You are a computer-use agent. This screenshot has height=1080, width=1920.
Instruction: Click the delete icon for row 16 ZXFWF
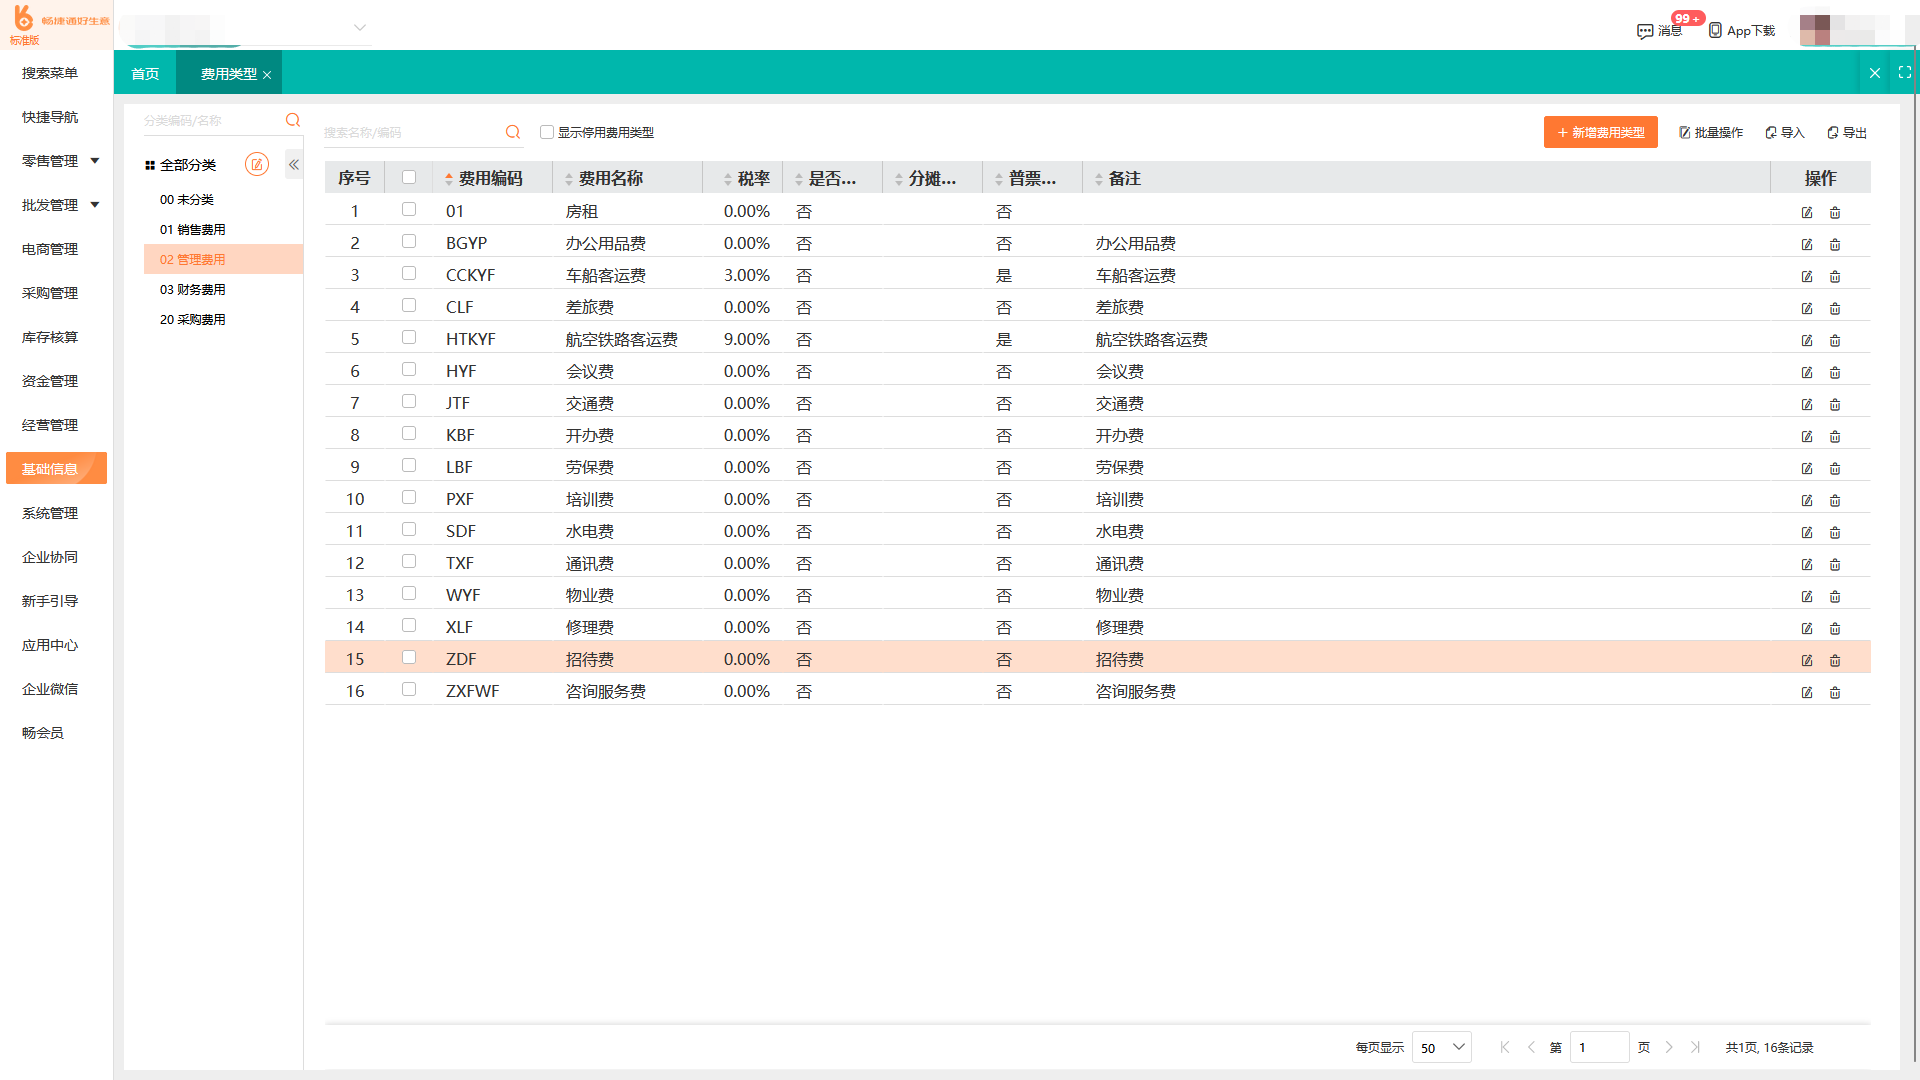[x=1834, y=691]
